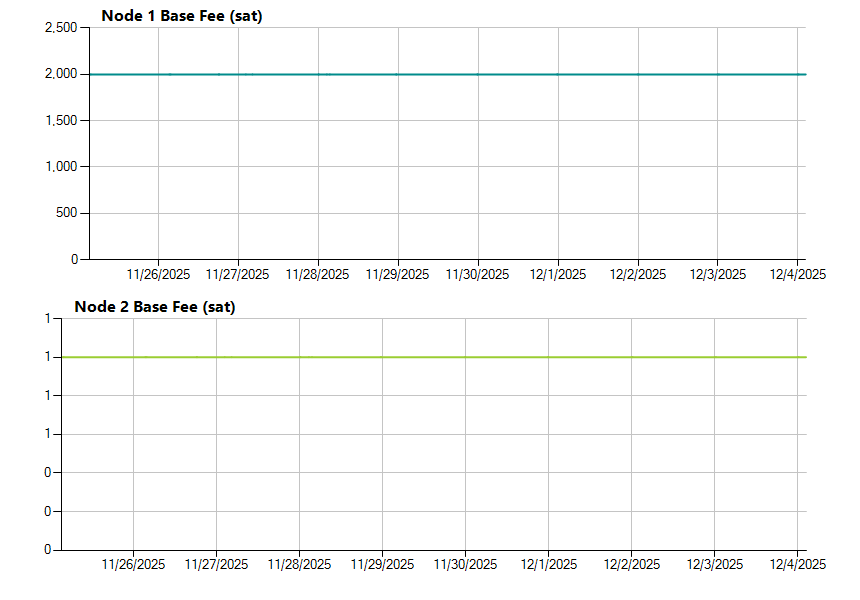Select 12/4/2025 date on Node 1 chart axis
Screen dimensions: 860x600
tap(798, 274)
